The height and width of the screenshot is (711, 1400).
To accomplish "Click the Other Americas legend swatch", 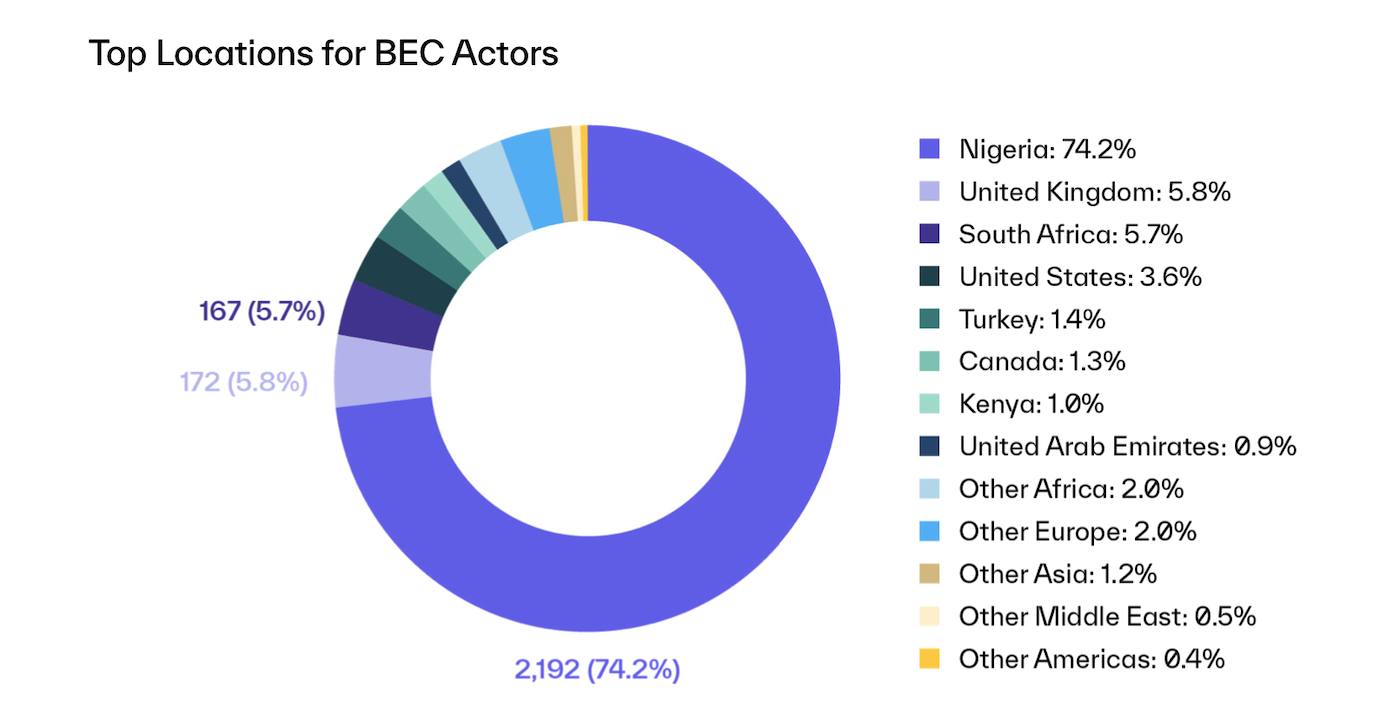I will 929,659.
